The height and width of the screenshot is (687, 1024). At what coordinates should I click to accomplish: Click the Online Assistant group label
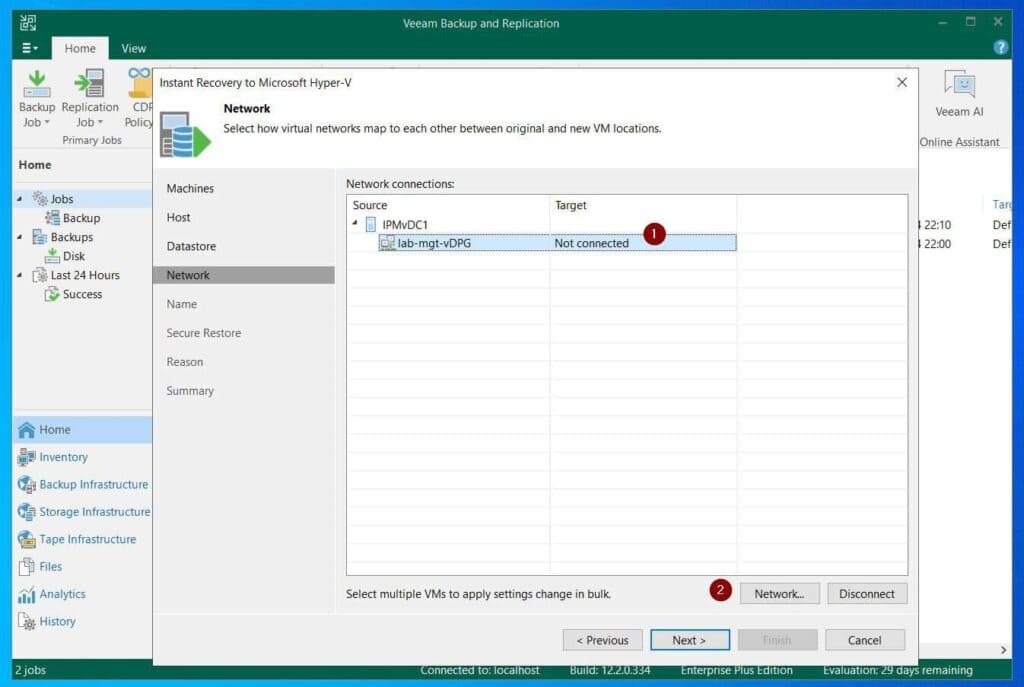pos(959,142)
